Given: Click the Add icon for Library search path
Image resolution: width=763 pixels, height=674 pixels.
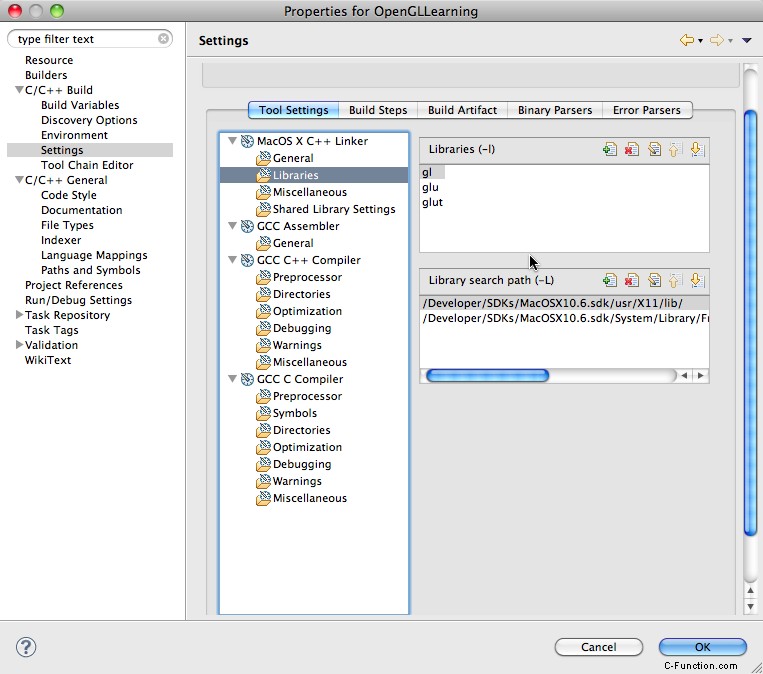Looking at the screenshot, I should point(609,281).
